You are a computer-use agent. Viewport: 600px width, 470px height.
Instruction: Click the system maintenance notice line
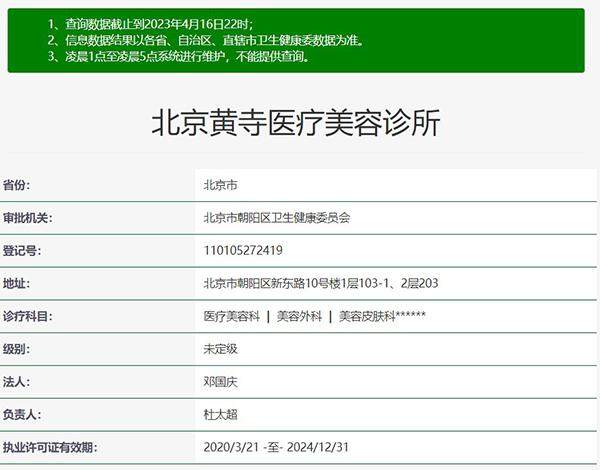coord(177,57)
